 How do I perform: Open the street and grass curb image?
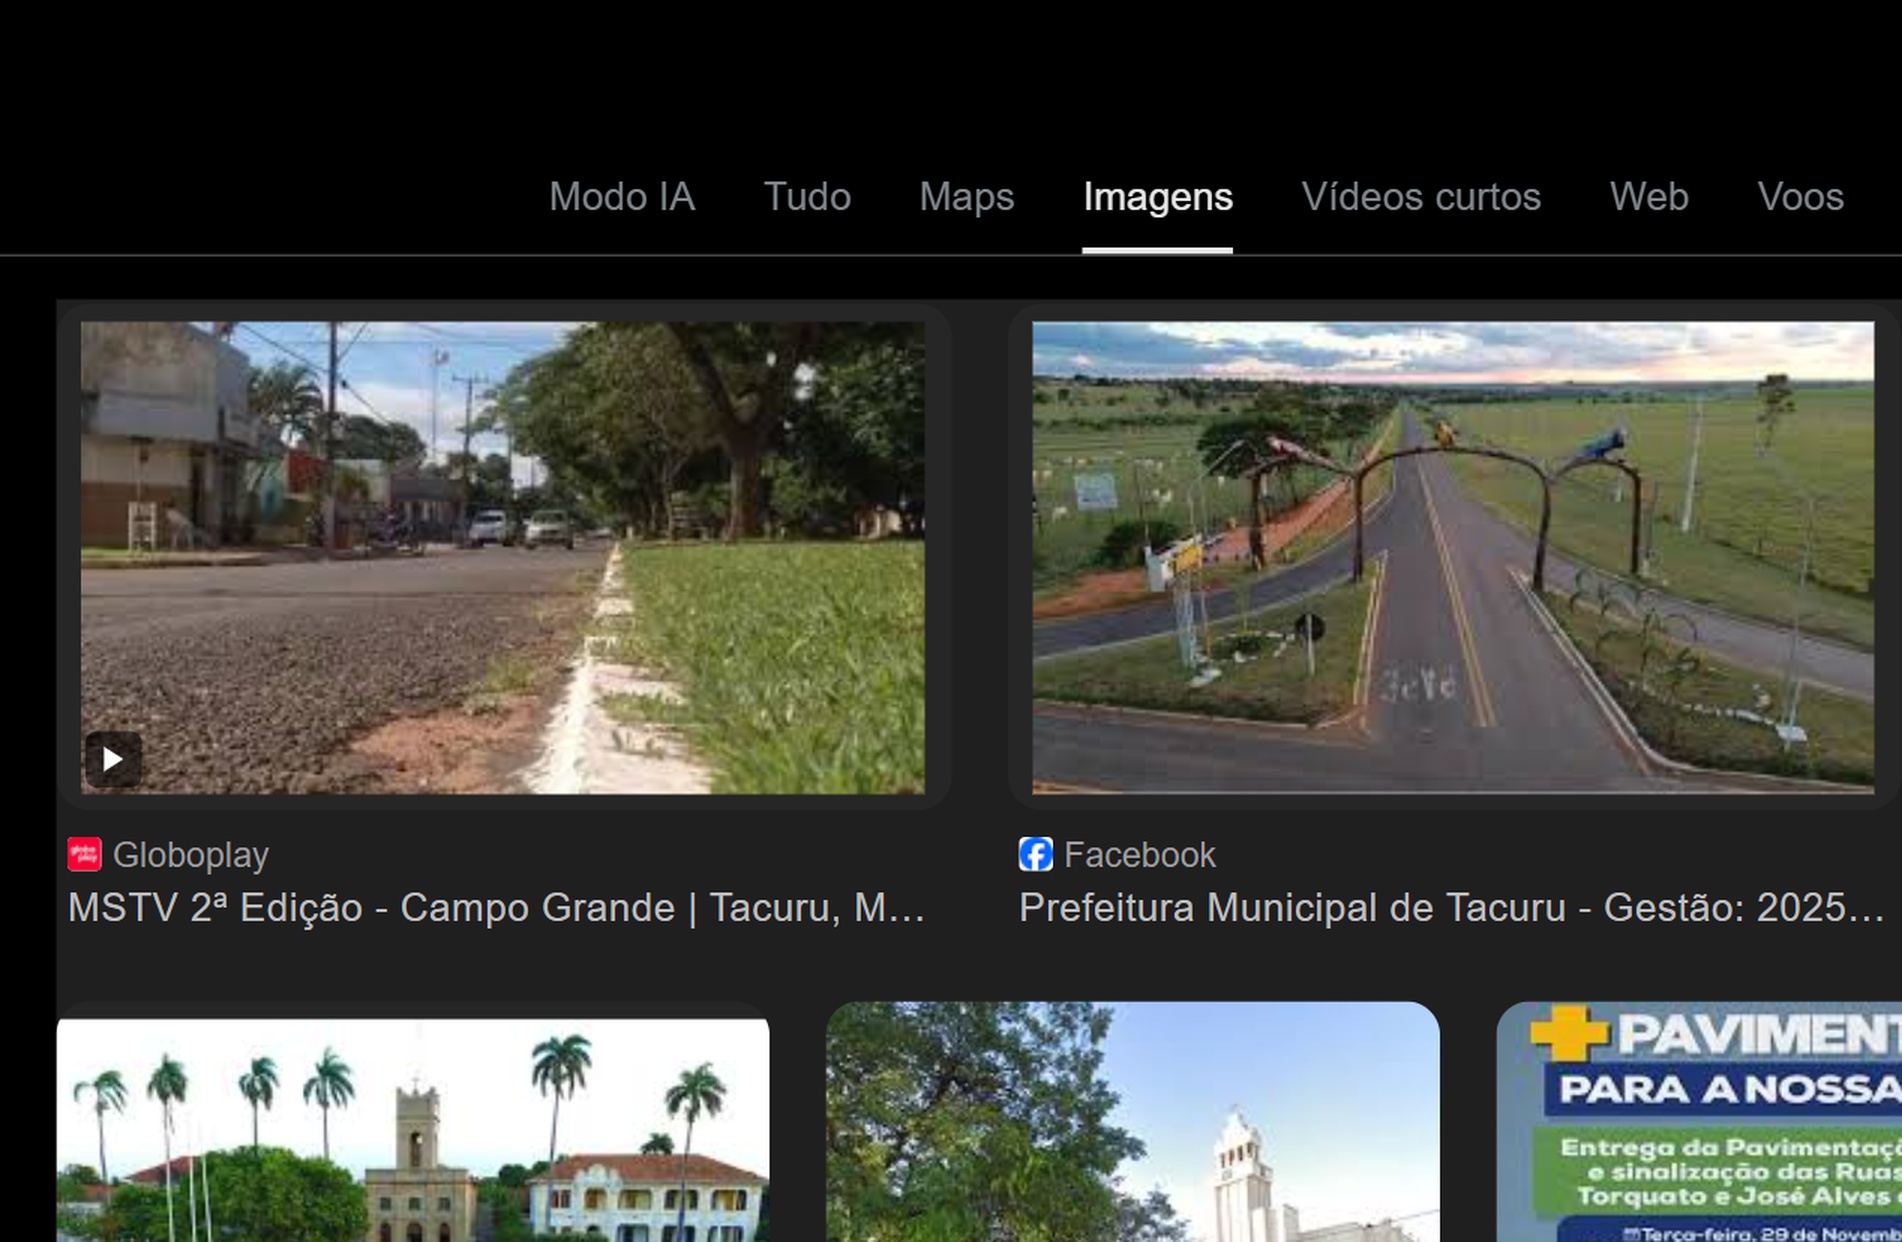pyautogui.click(x=502, y=557)
